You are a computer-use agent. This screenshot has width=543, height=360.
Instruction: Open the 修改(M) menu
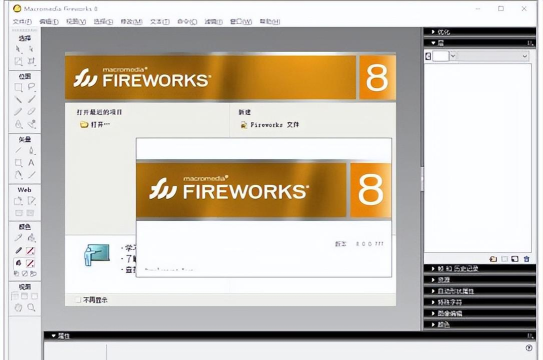pyautogui.click(x=131, y=21)
